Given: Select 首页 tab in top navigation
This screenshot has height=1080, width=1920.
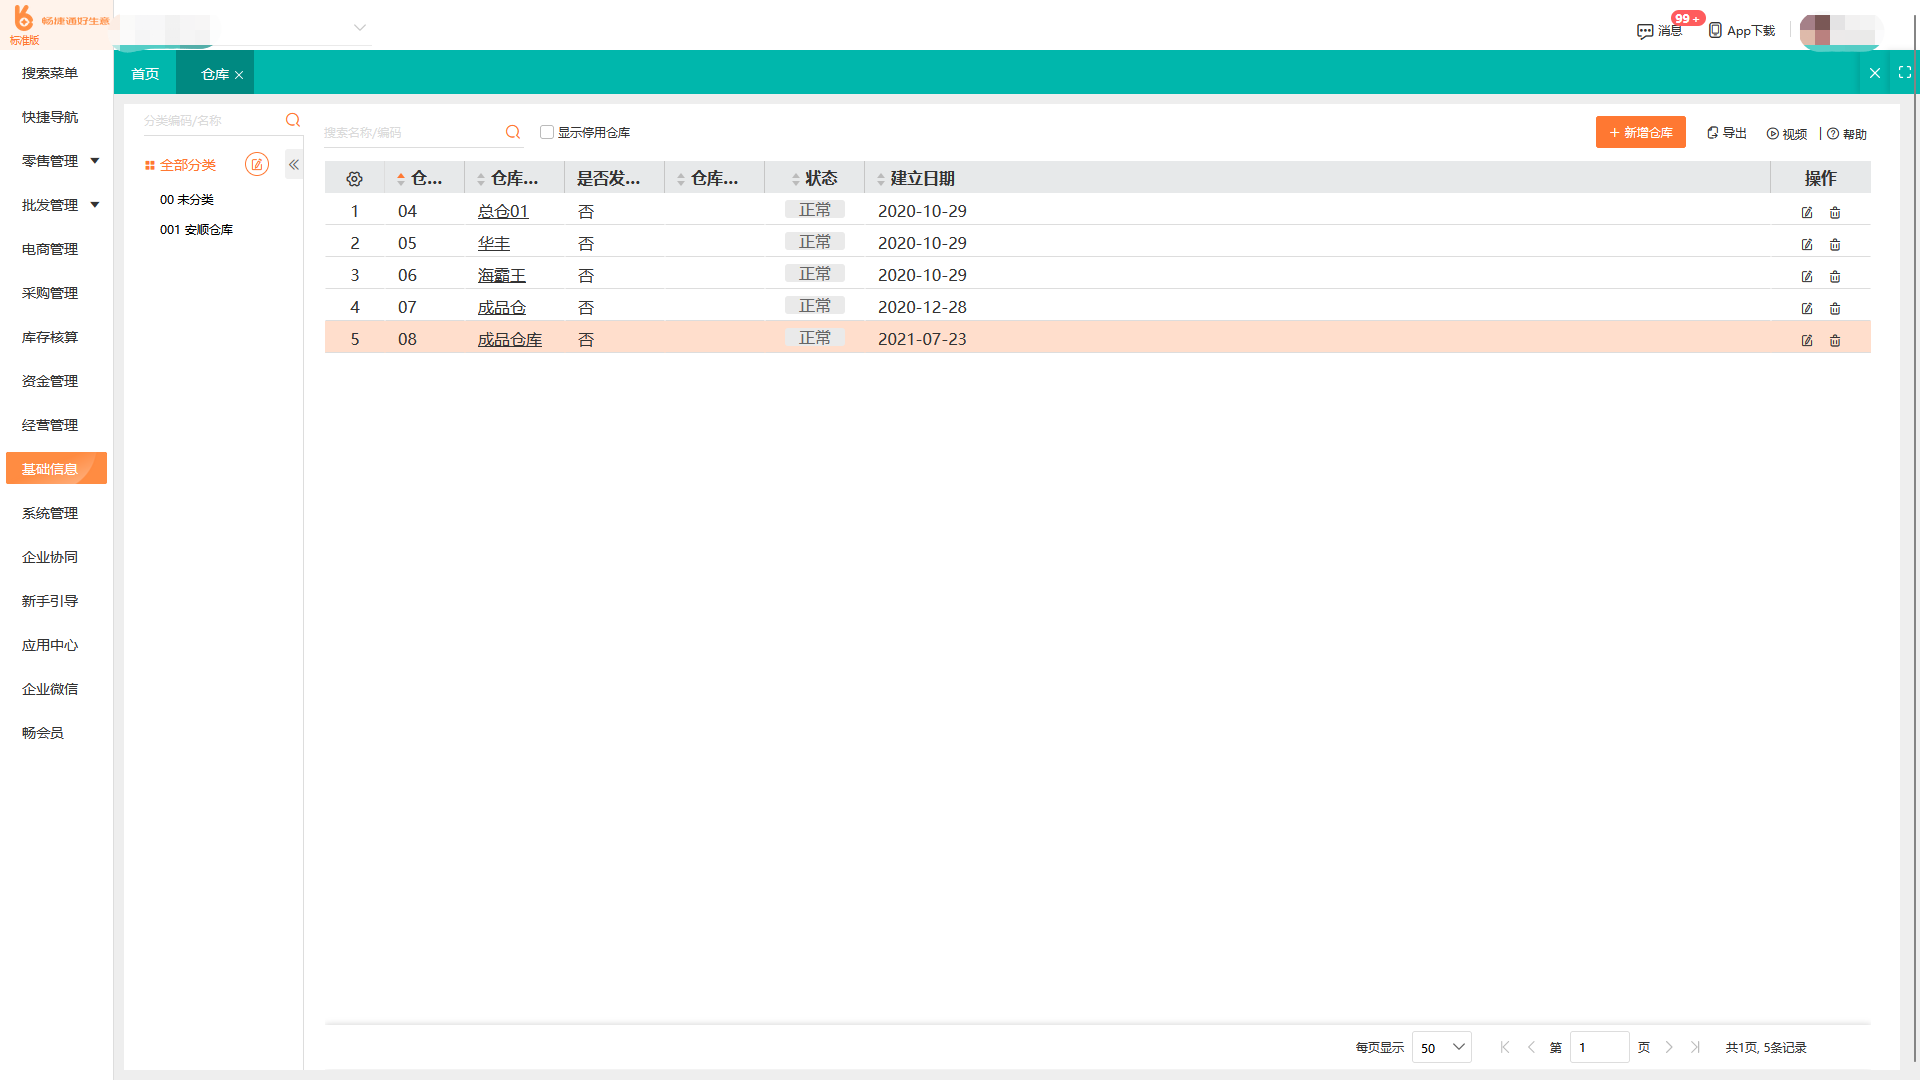Looking at the screenshot, I should 144,73.
